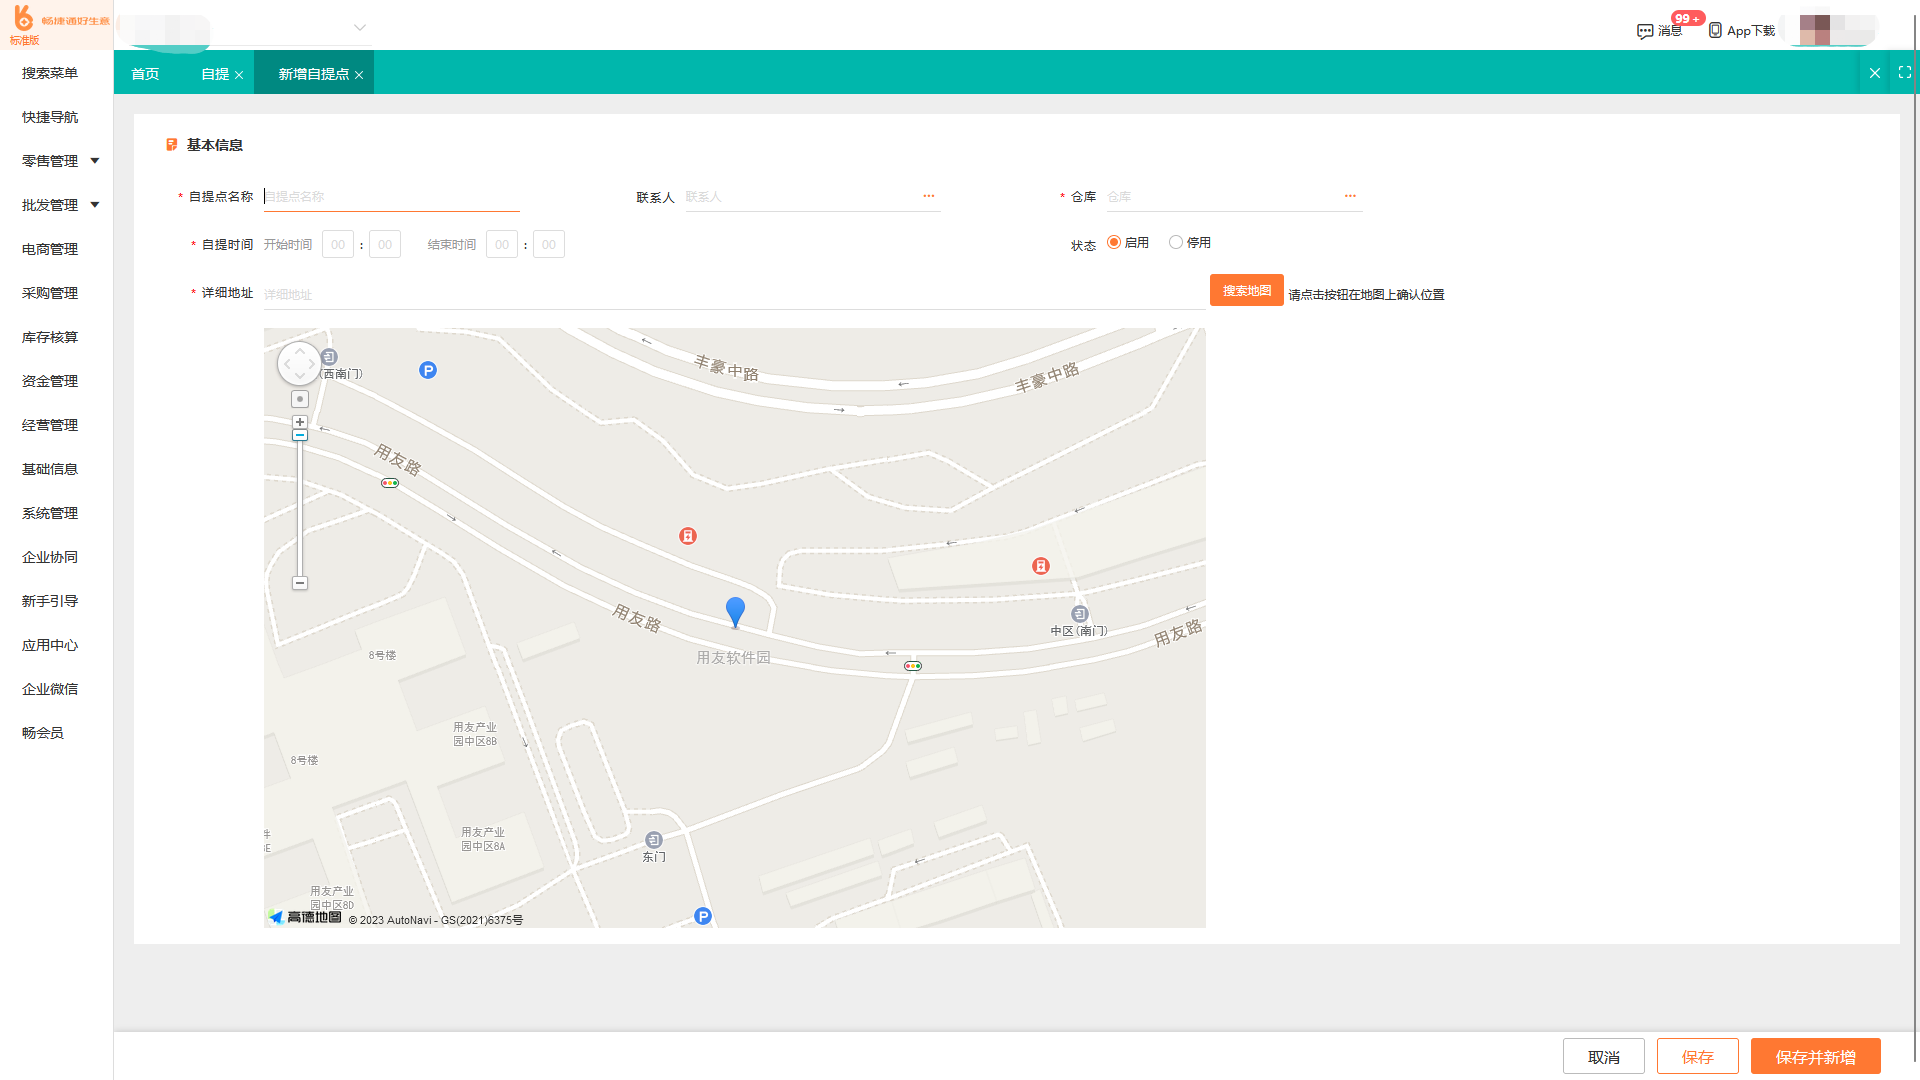Click the 自提点名称 input field

[393, 195]
